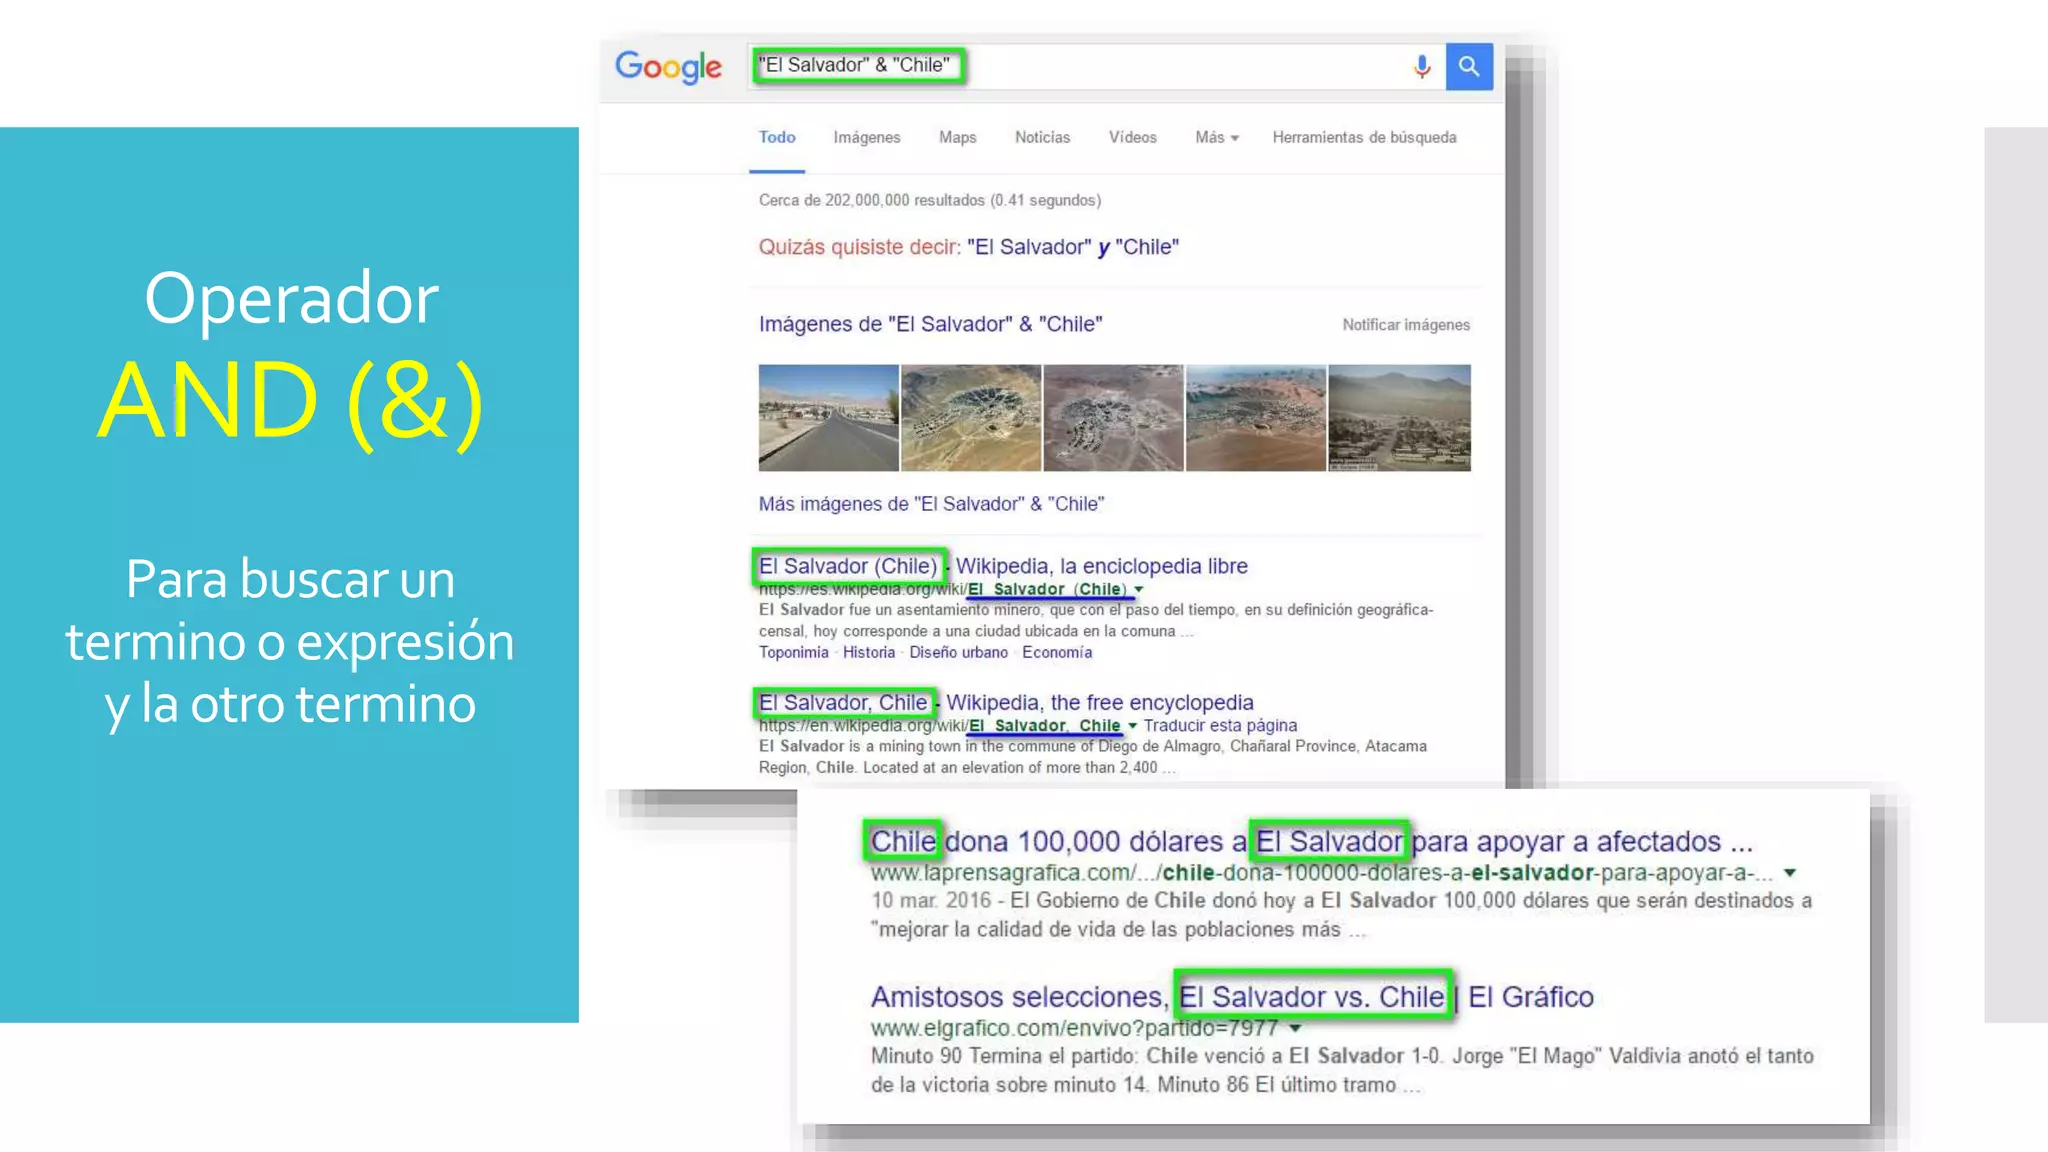The width and height of the screenshot is (2048, 1152).
Task: Expand the arrow beside es.wikipedia URL
Action: [1139, 590]
